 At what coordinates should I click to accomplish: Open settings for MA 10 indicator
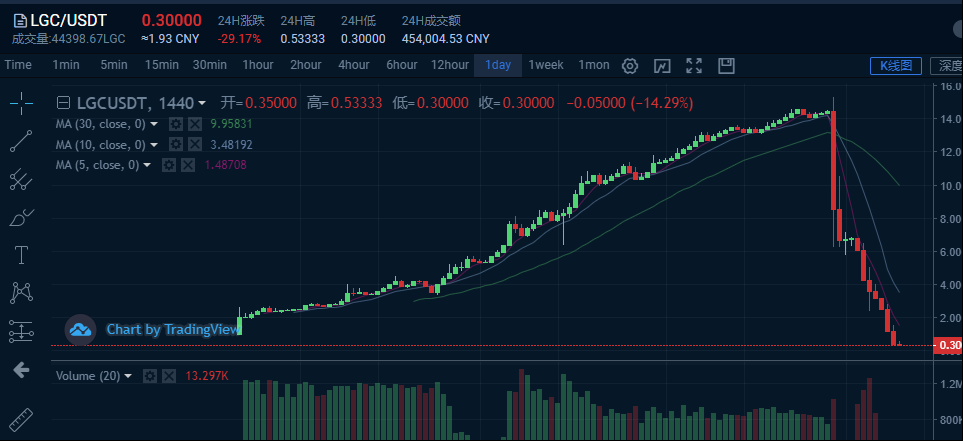tap(176, 144)
